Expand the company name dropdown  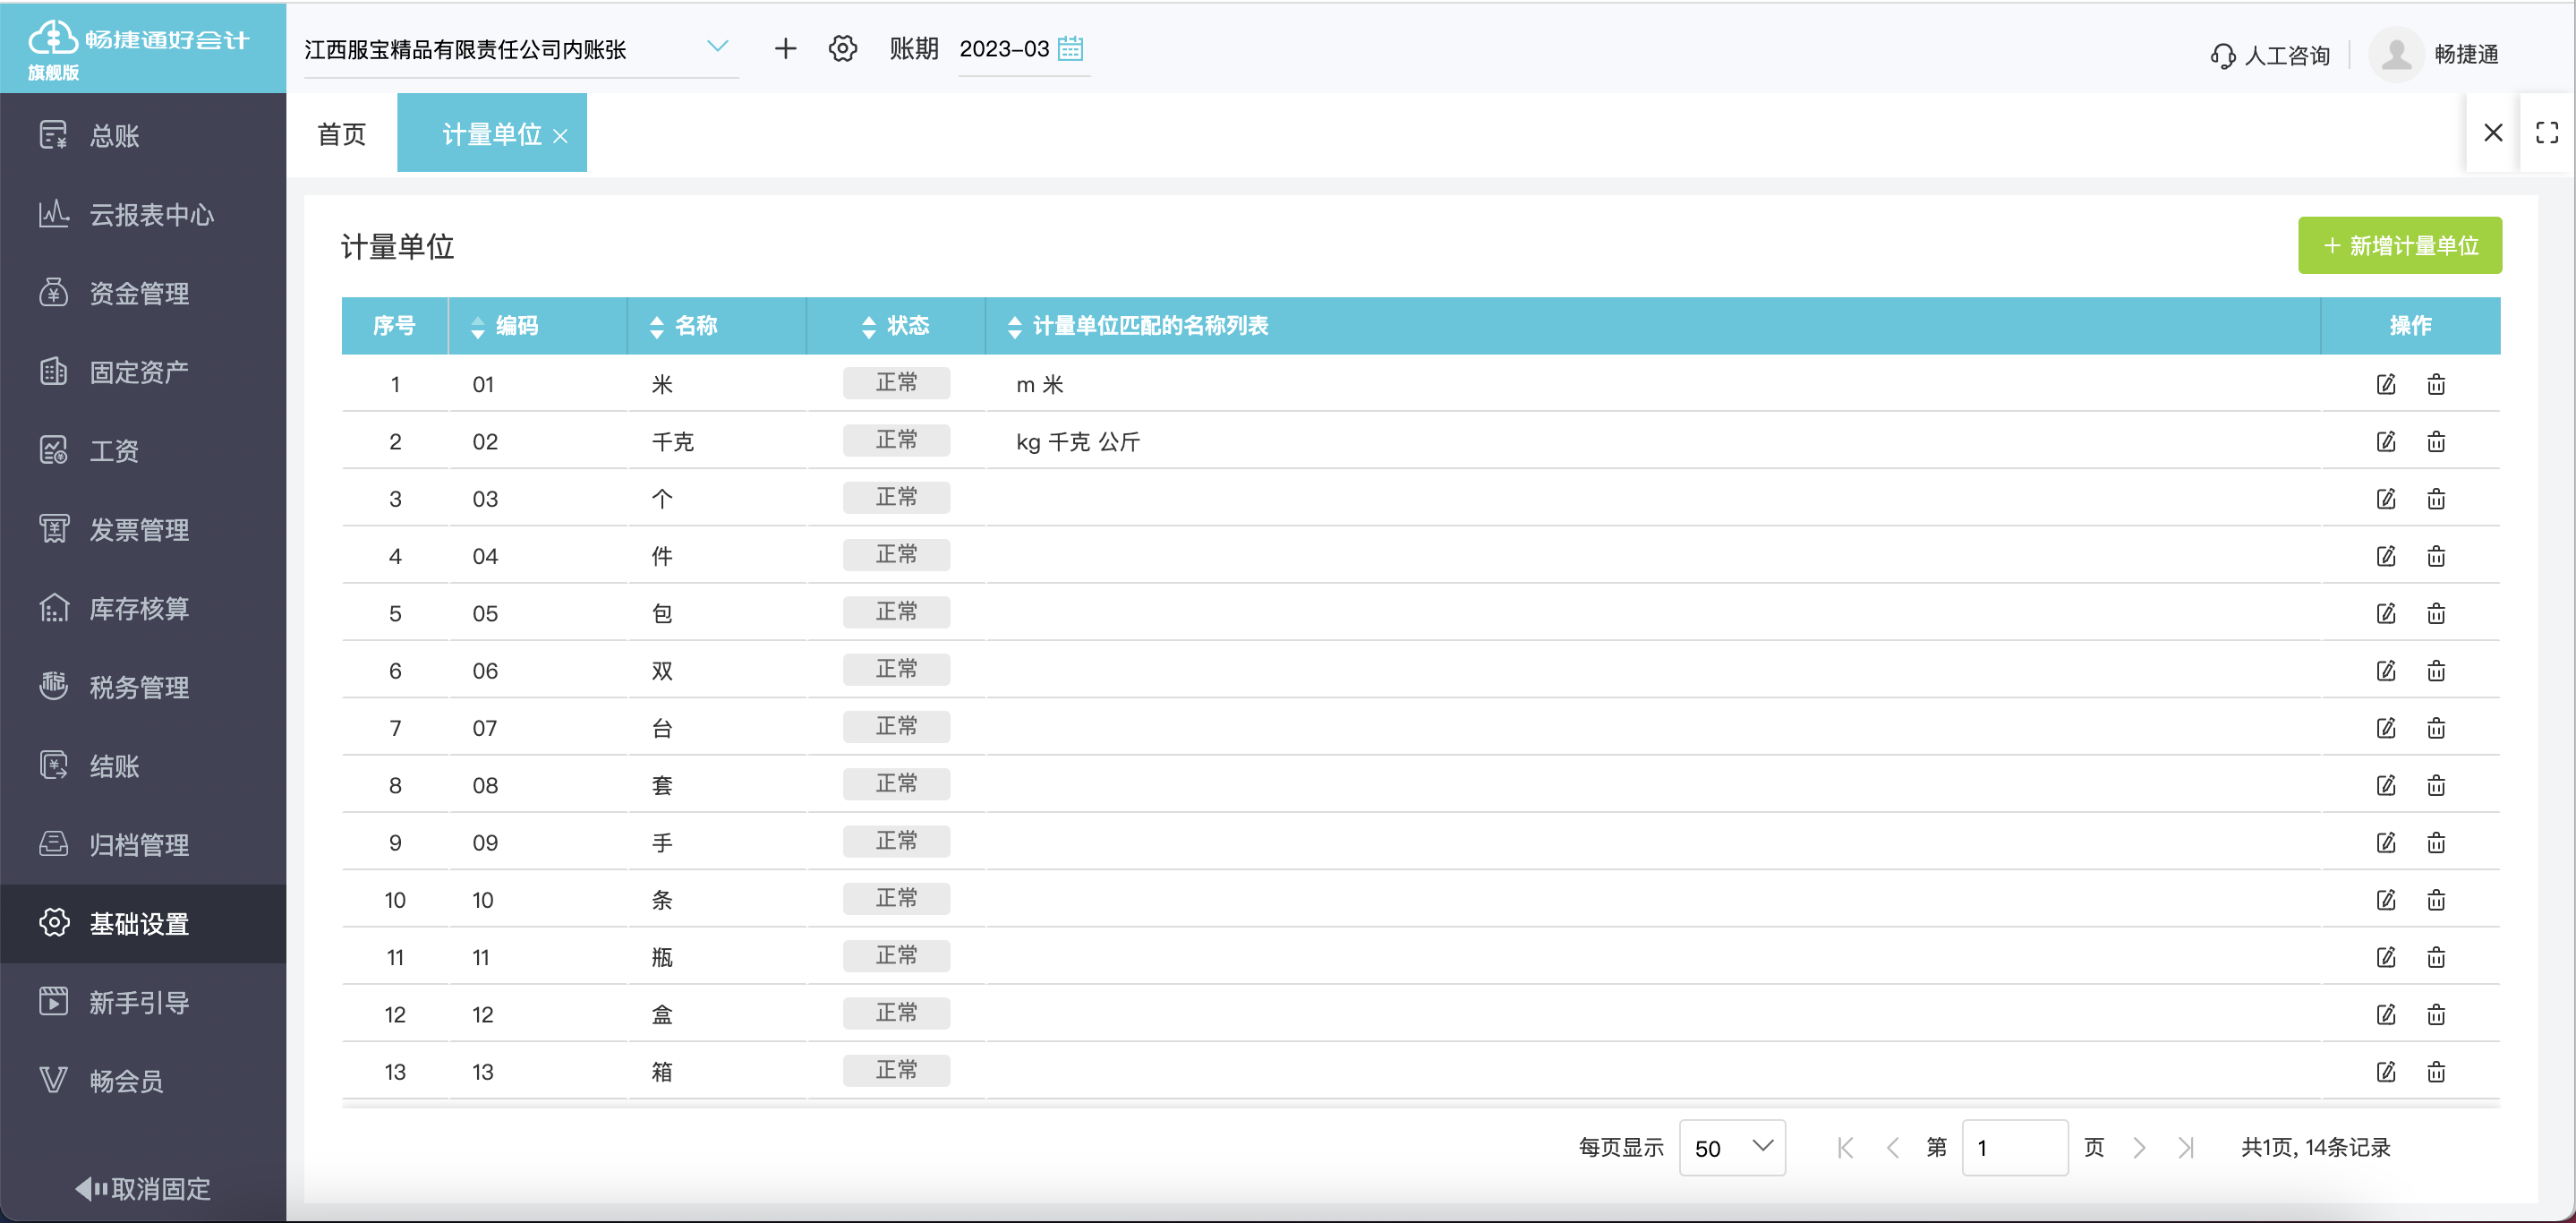(718, 47)
